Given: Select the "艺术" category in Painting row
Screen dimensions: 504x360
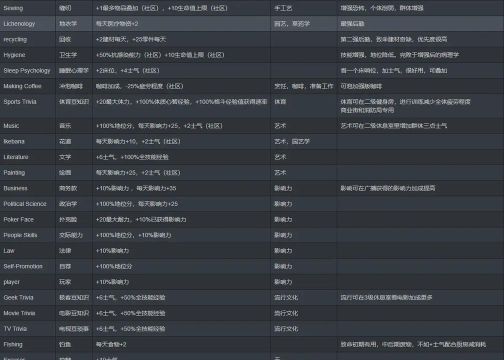Looking at the screenshot, I should (x=280, y=173).
